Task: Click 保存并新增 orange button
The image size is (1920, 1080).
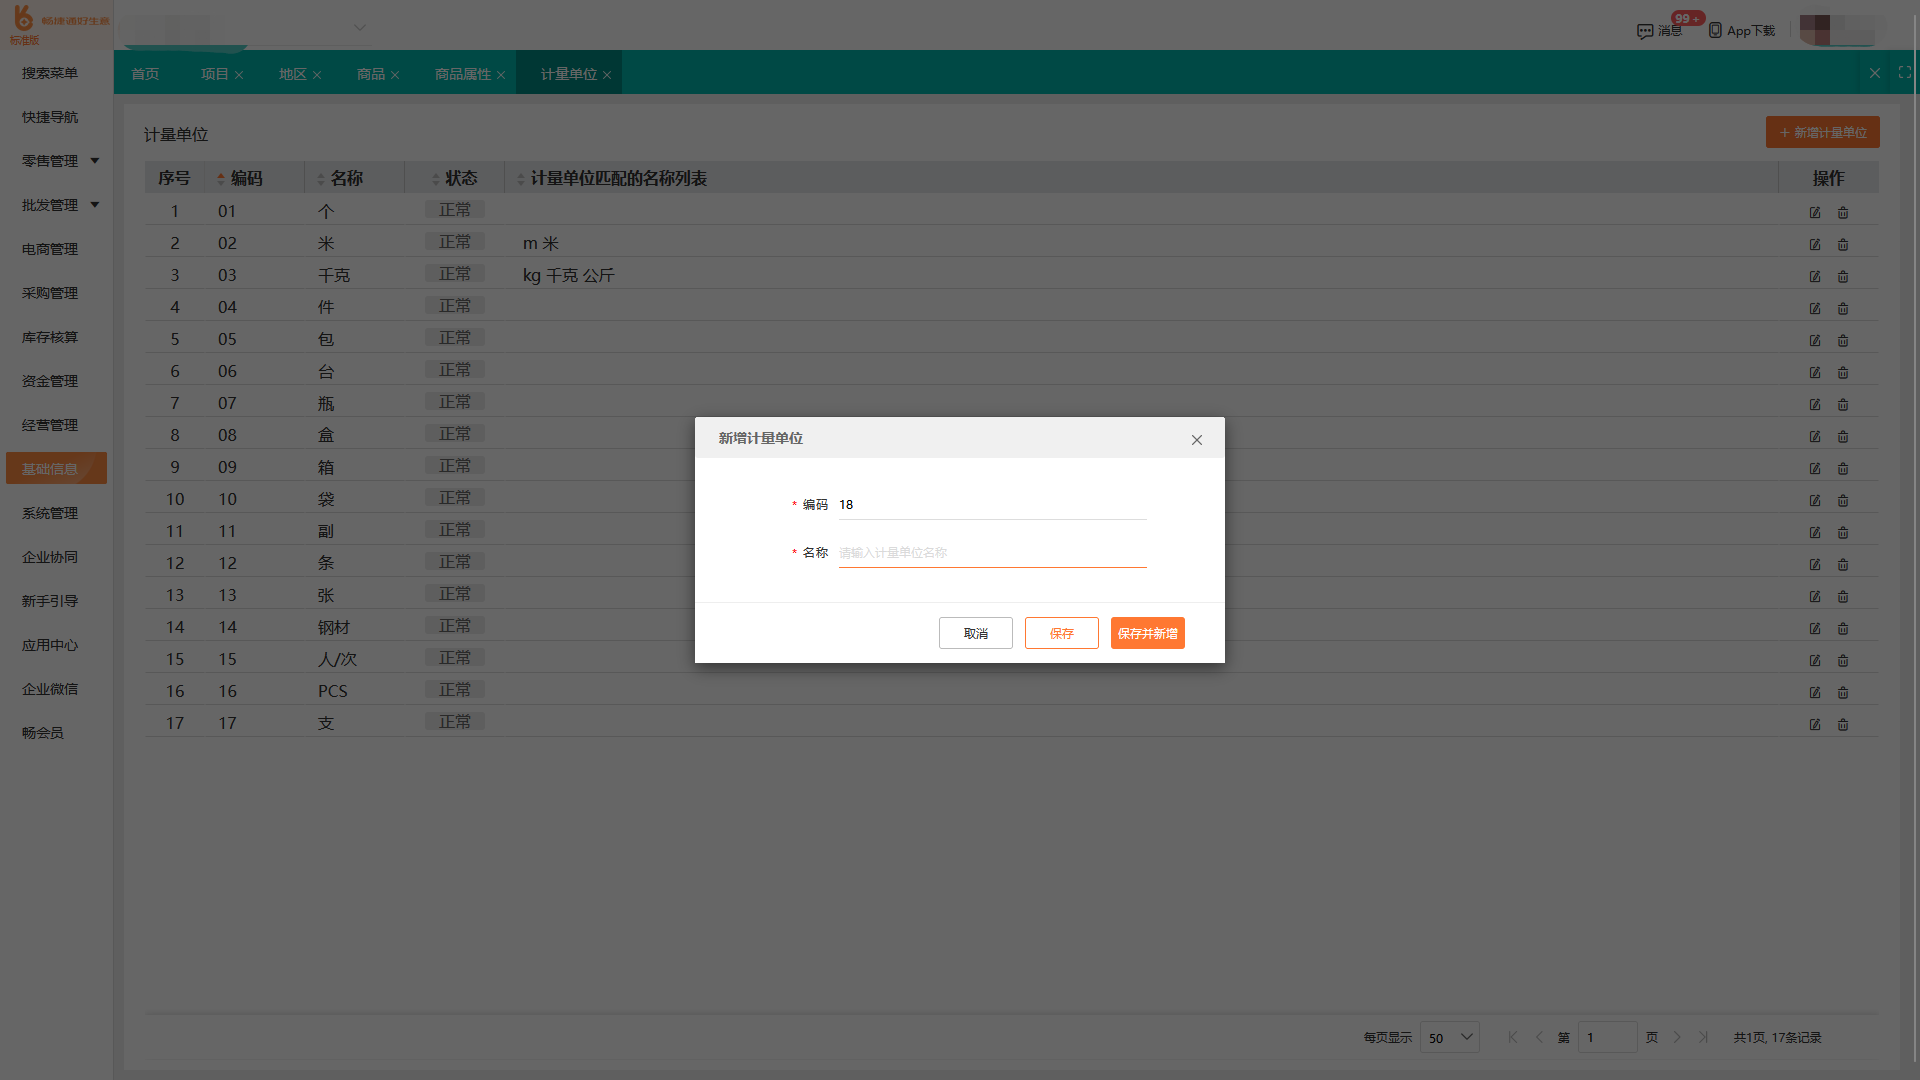Action: [1146, 633]
